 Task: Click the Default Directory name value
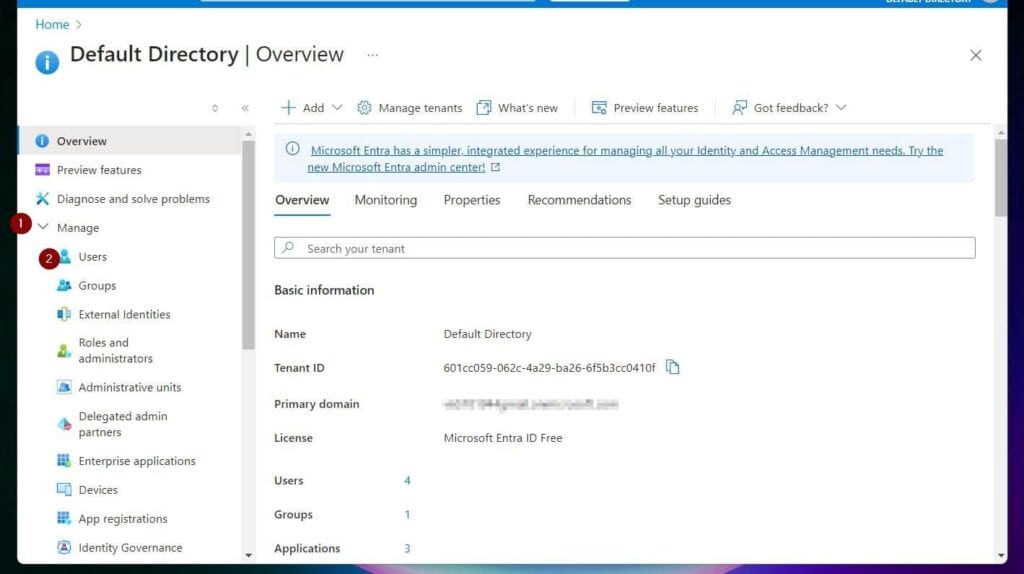[x=487, y=334]
